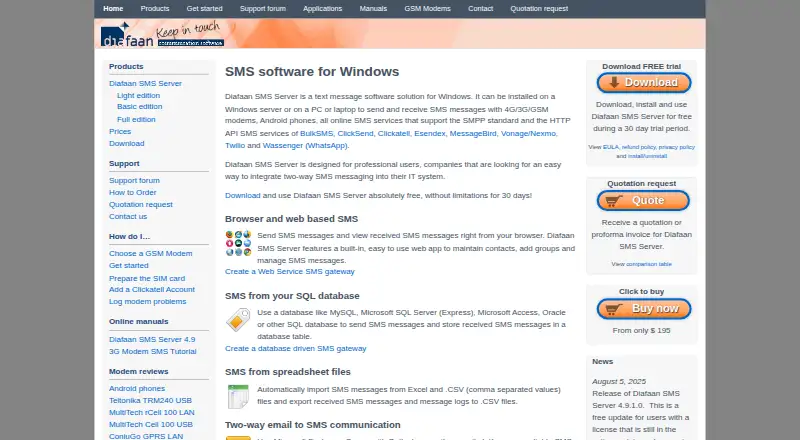Open Full edition sidebar link

pyautogui.click(x=136, y=119)
